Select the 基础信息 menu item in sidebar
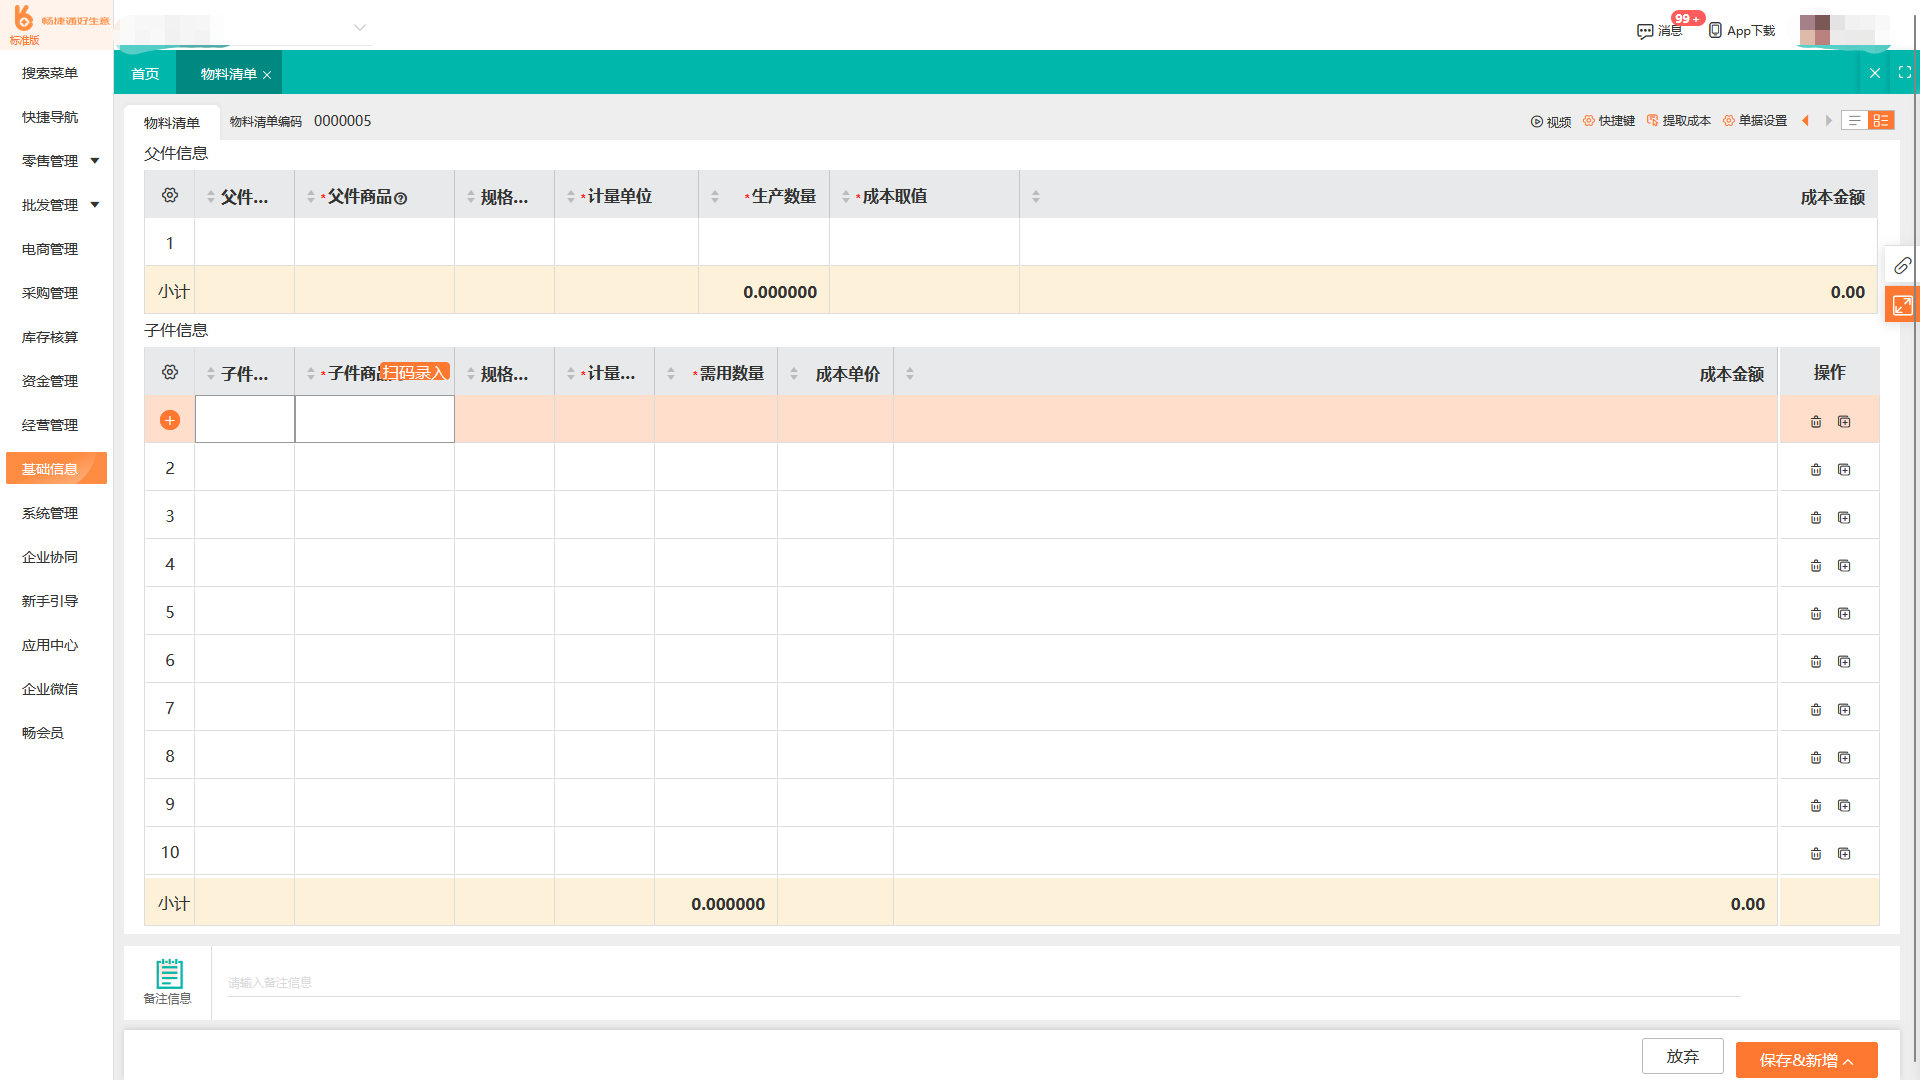The height and width of the screenshot is (1080, 1920). 54,468
